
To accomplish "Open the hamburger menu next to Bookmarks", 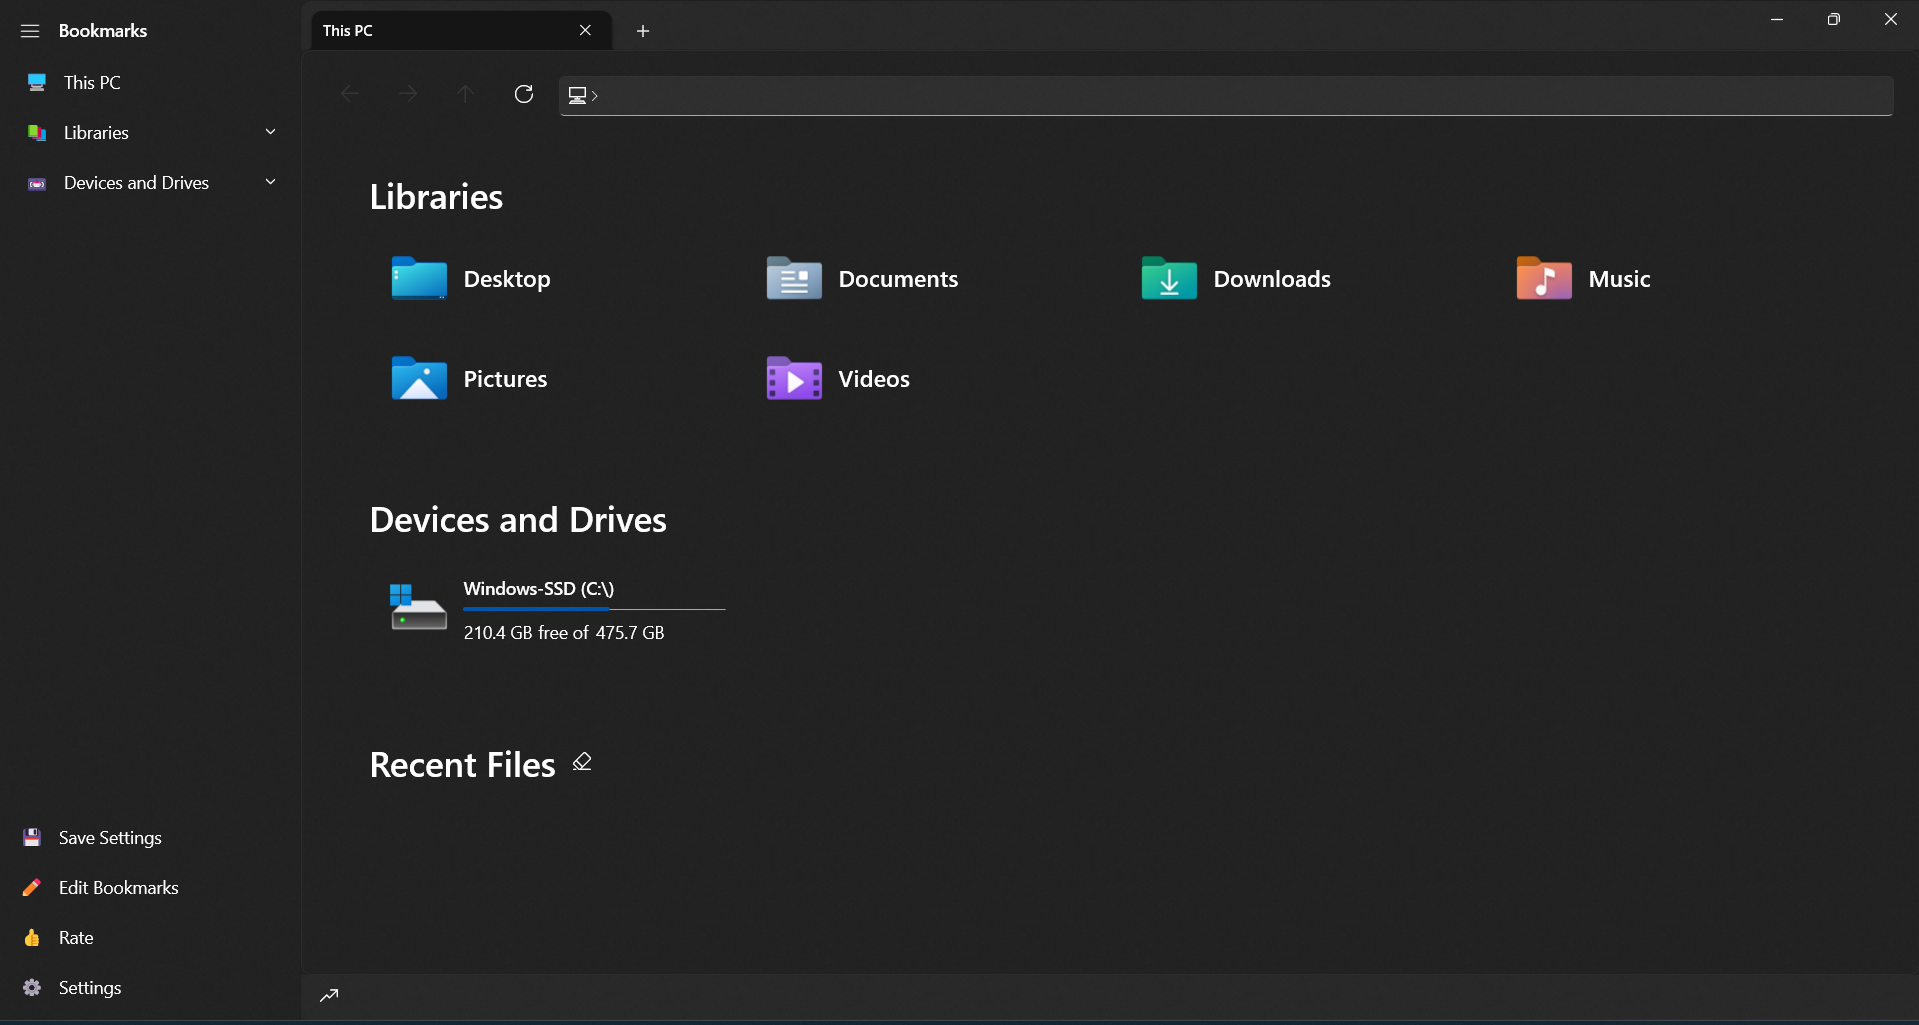I will pos(29,31).
